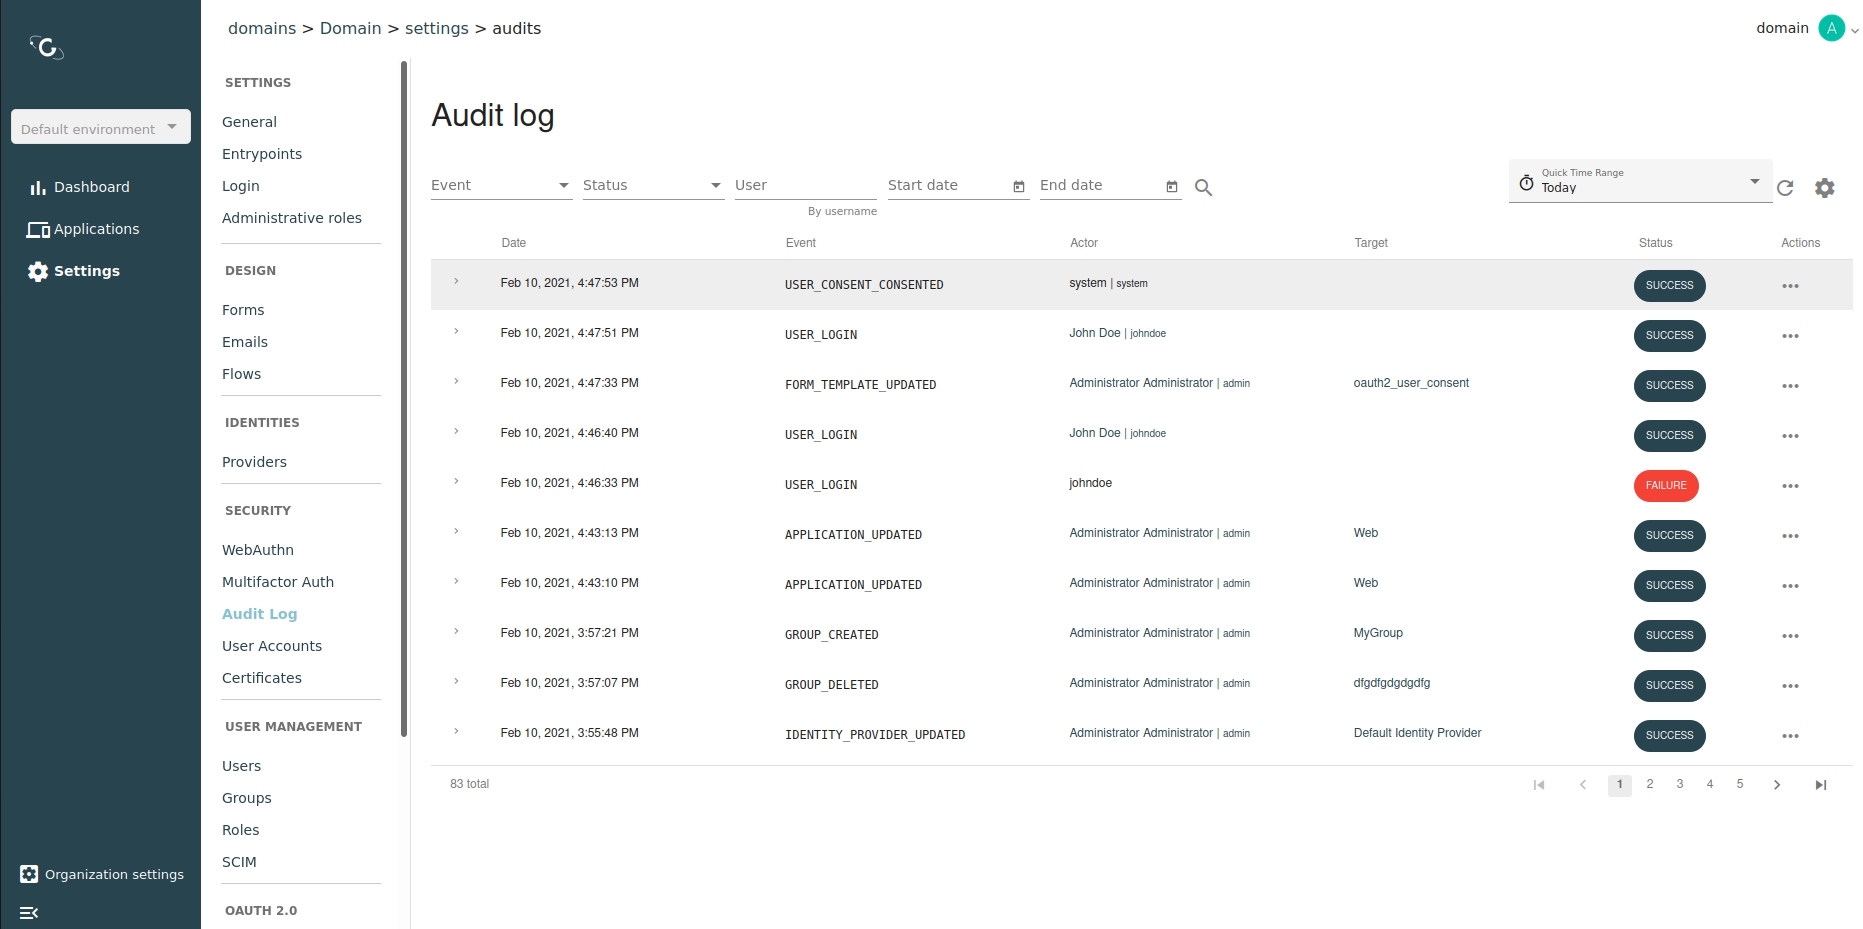Click John Doe actor link

(x=1094, y=333)
